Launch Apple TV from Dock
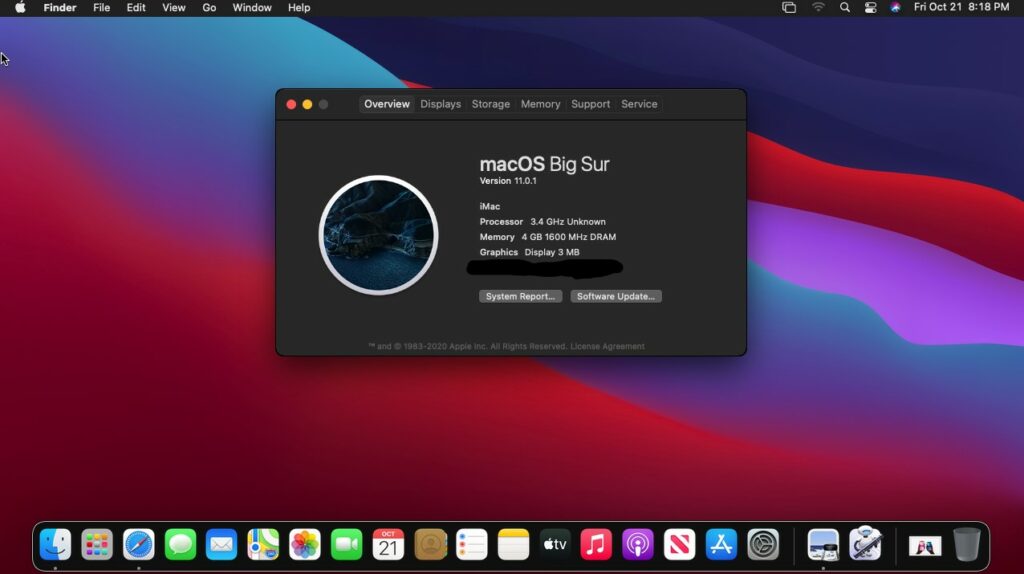Viewport: 1024px width, 574px height. (555, 544)
